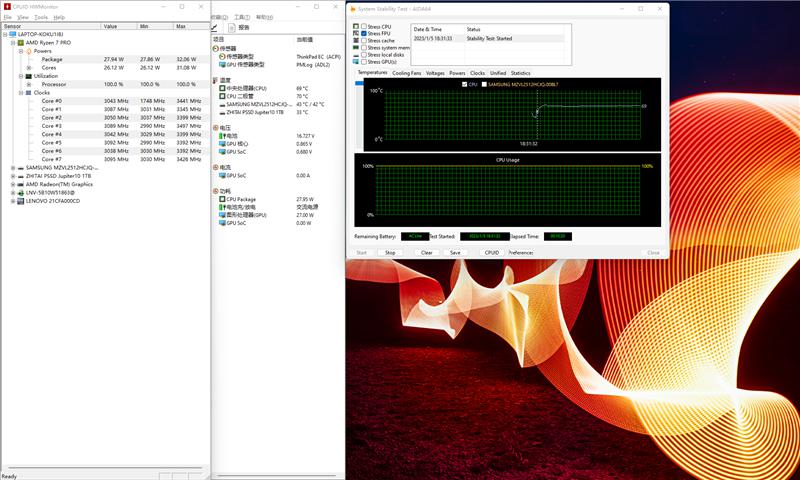Expand the Cores entry under Powers
Screen dimensions: 800x480
point(29,68)
